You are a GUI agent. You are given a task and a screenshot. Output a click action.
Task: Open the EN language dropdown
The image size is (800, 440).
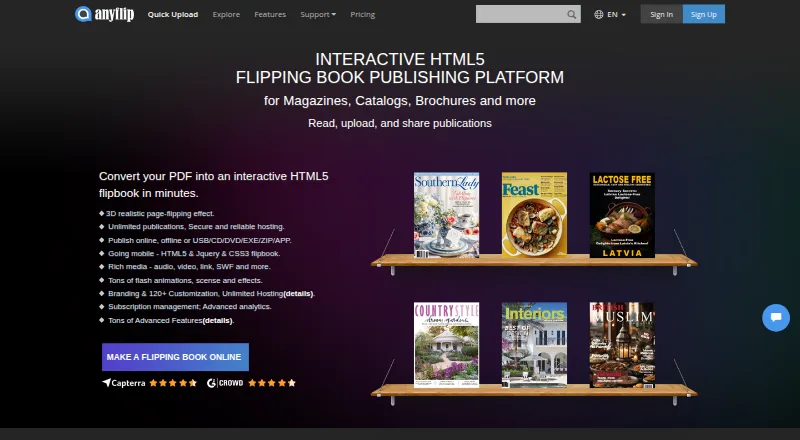pyautogui.click(x=616, y=15)
